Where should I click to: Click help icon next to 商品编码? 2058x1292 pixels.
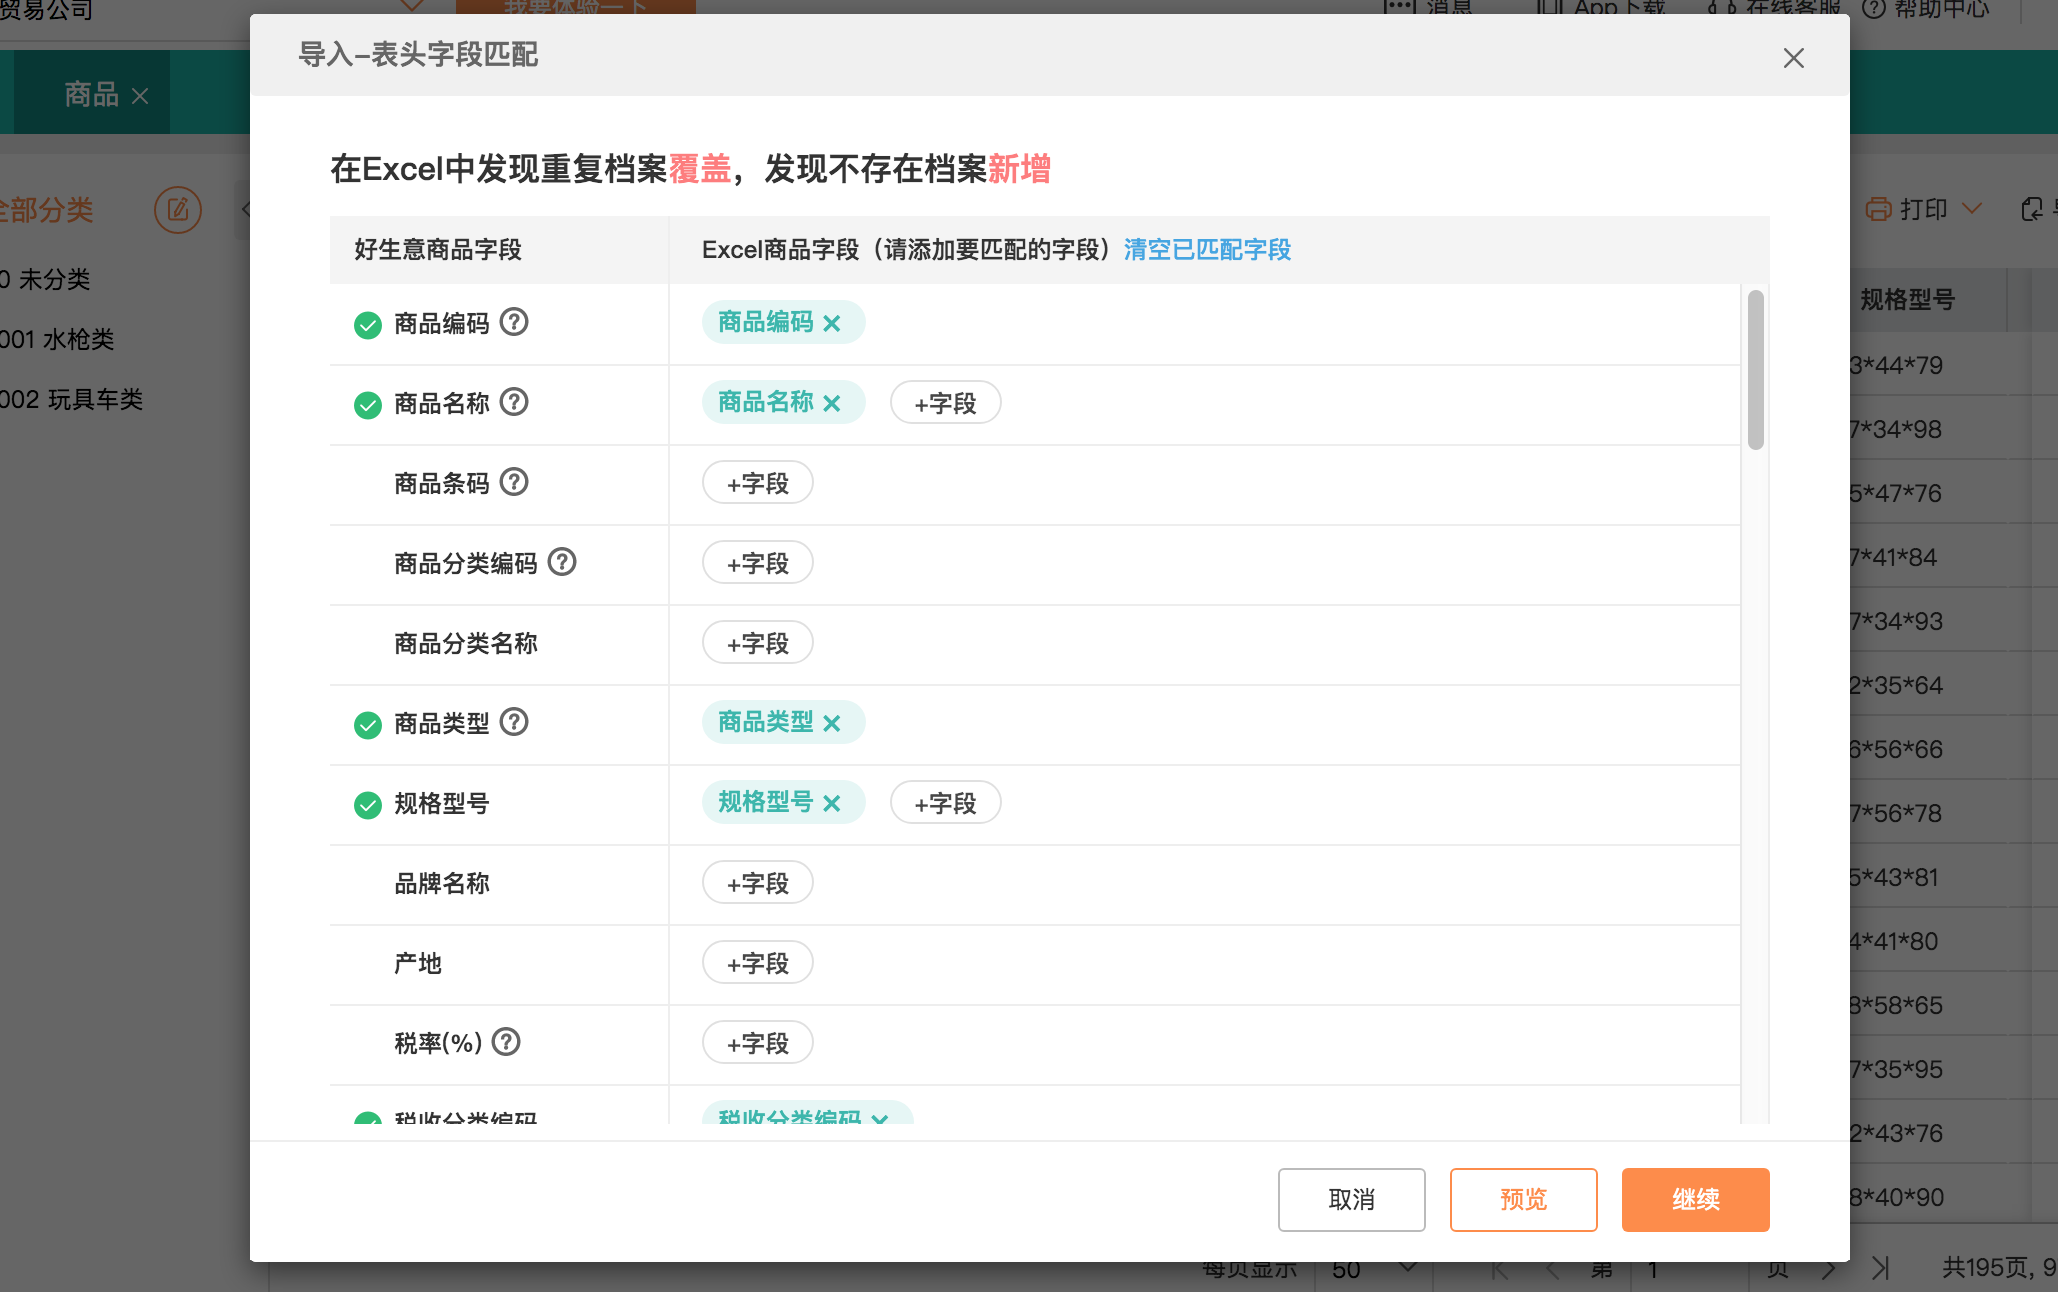tap(515, 322)
